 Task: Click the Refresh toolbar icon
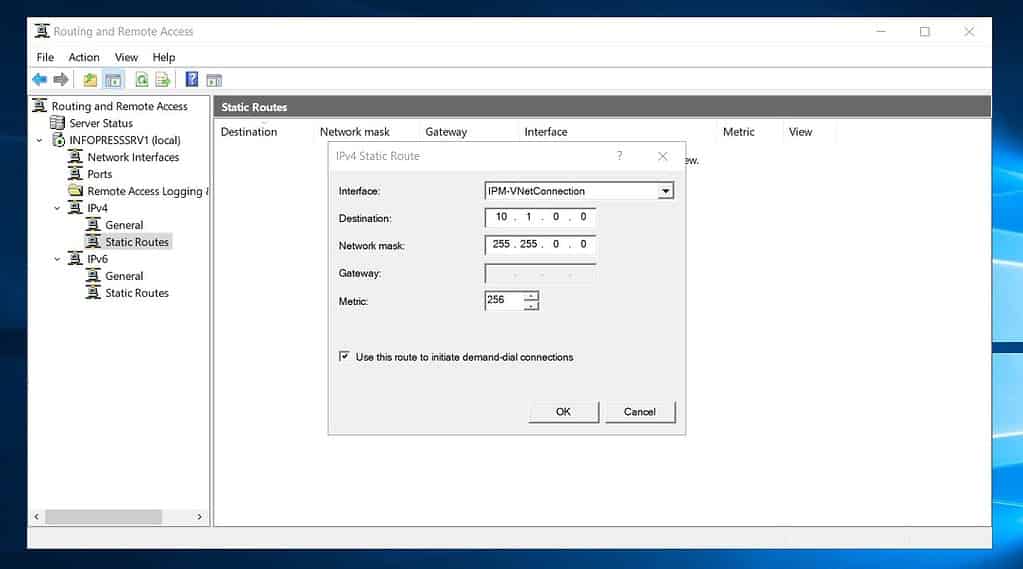coord(142,80)
